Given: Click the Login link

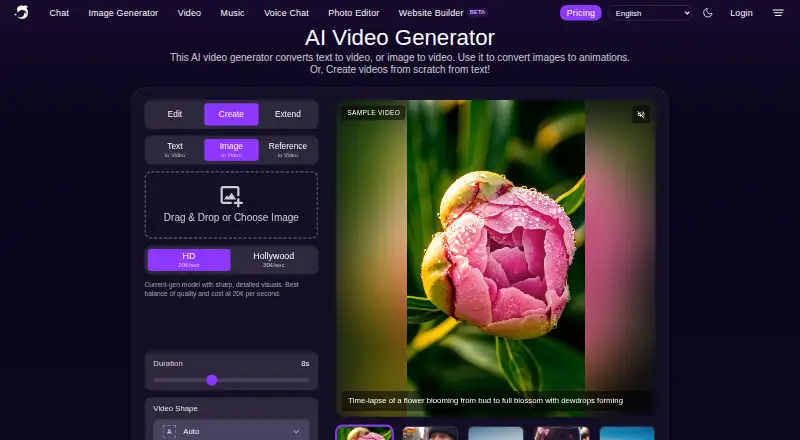Looking at the screenshot, I should pyautogui.click(x=741, y=13).
